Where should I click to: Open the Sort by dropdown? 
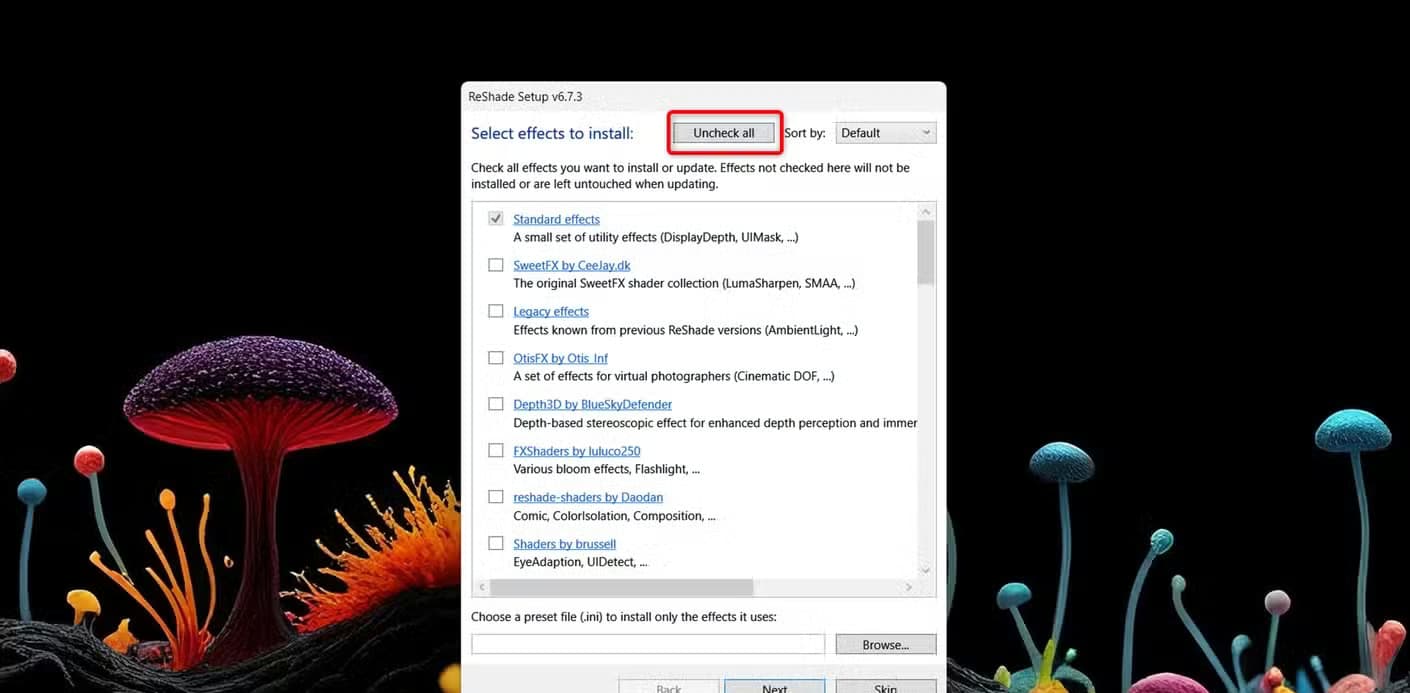(885, 133)
